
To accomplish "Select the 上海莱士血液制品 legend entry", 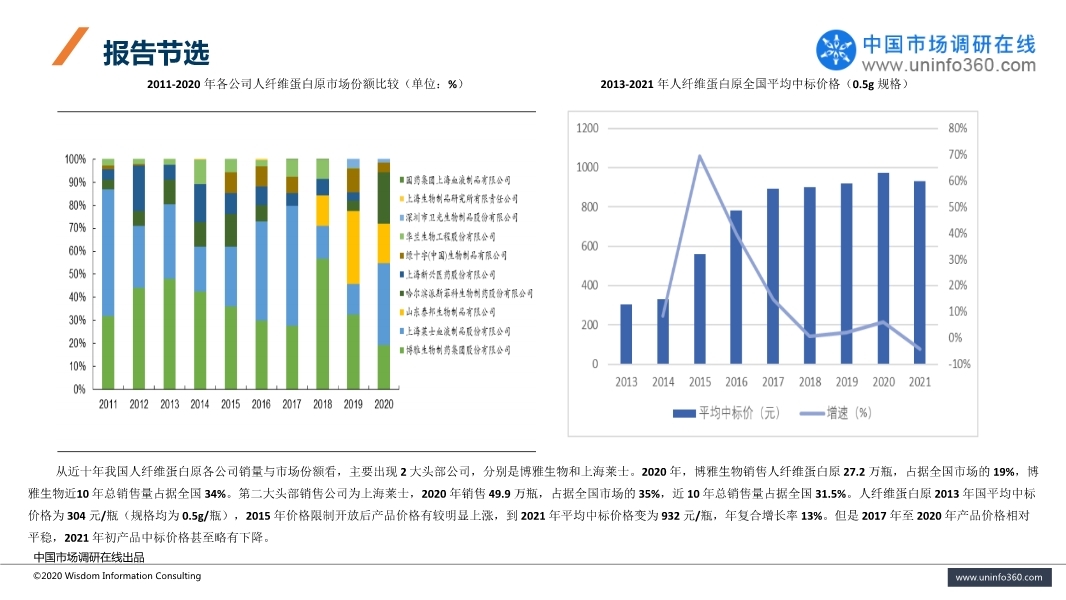I will [x=455, y=331].
